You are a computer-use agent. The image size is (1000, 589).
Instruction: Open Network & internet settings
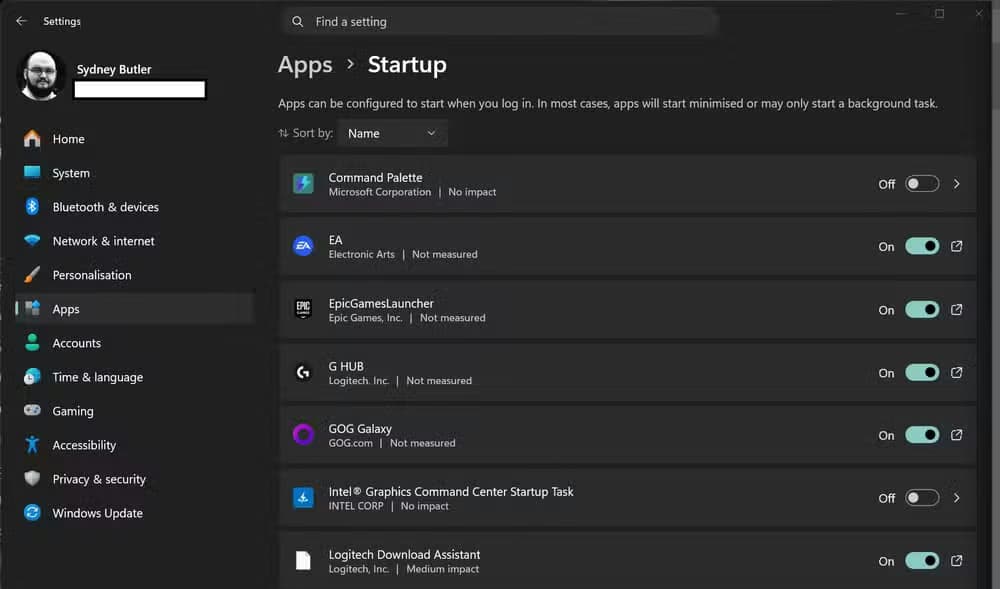(135, 241)
